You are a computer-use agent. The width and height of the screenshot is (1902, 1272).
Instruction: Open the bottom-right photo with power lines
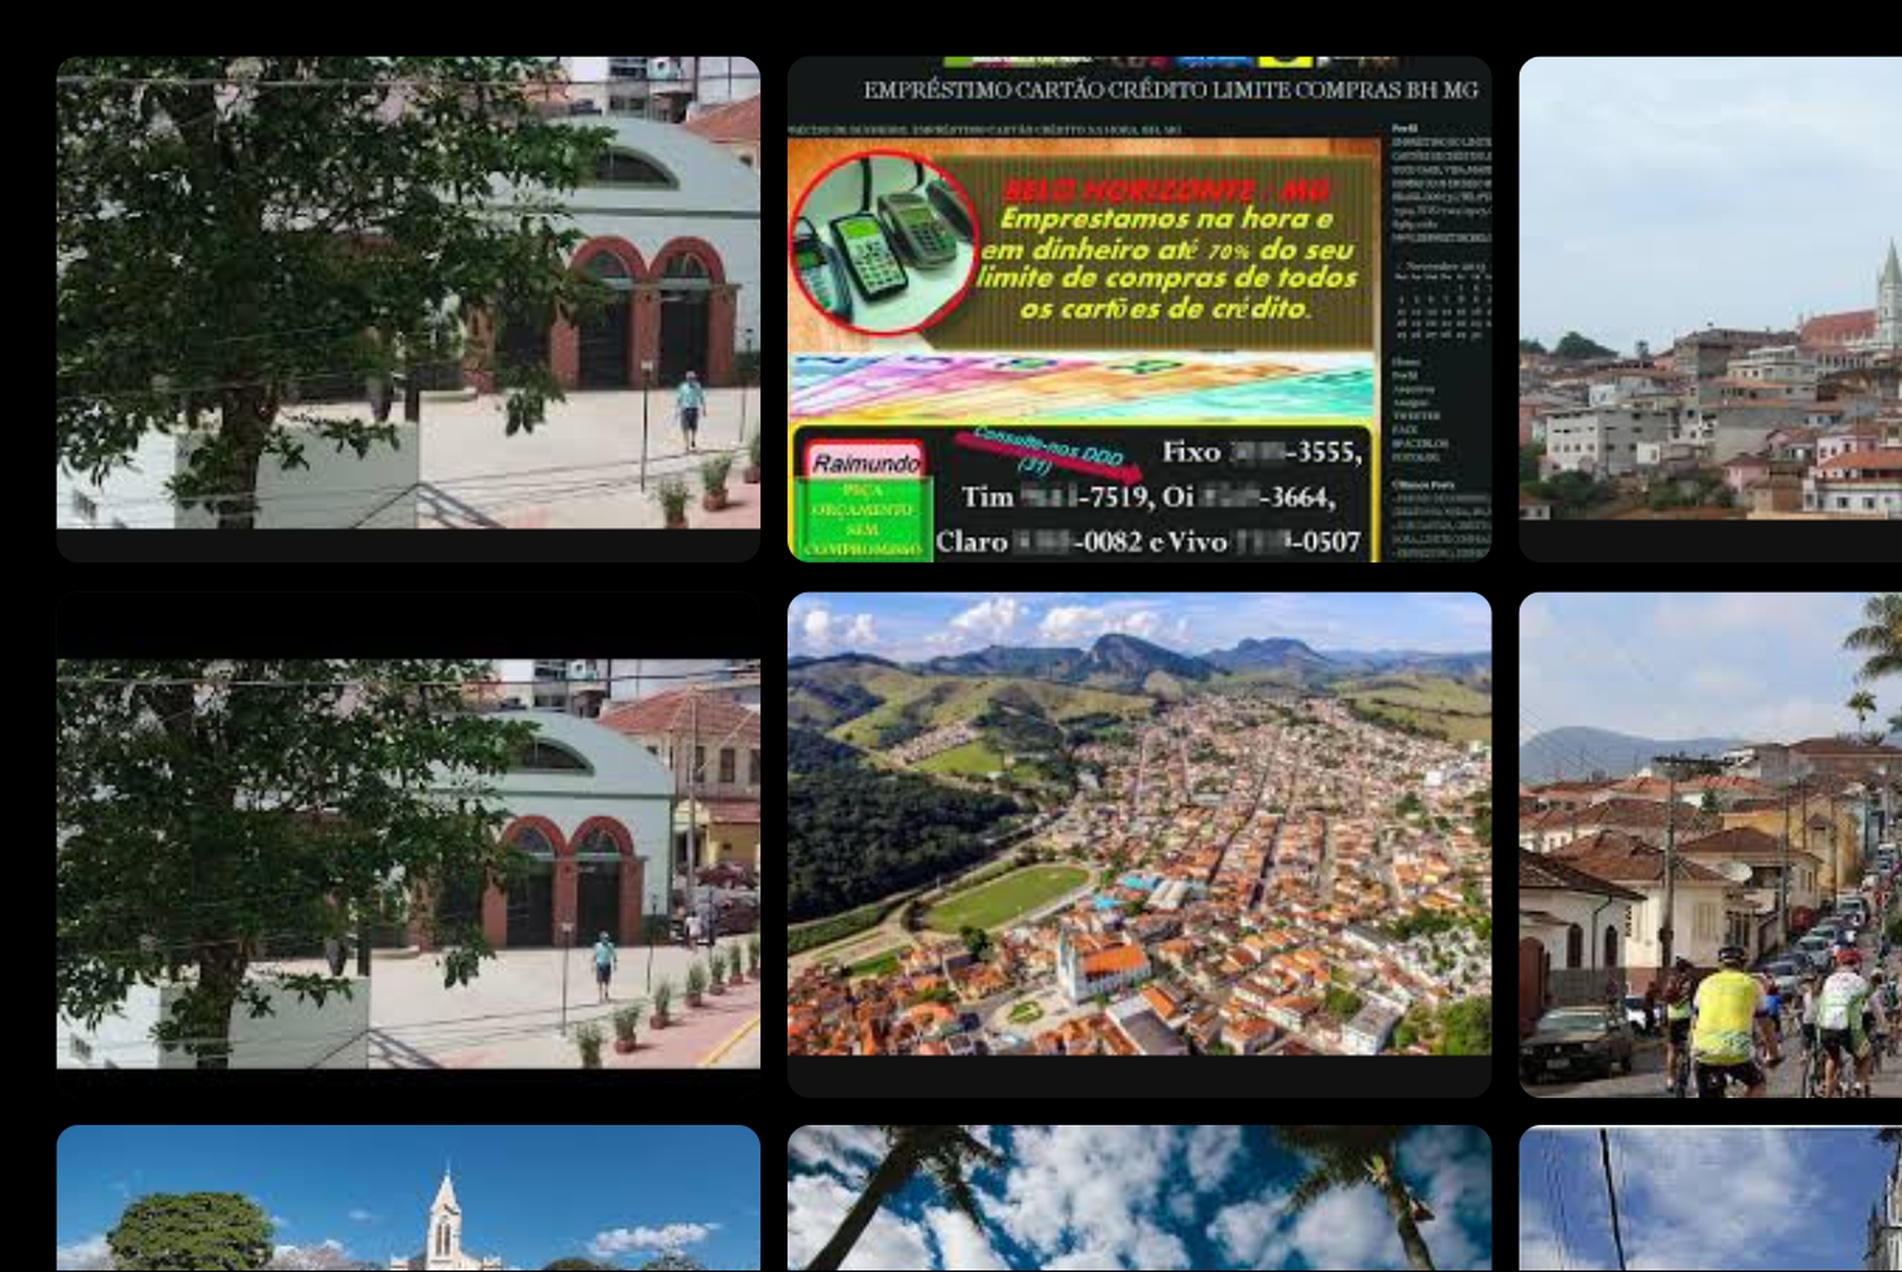(1709, 1198)
